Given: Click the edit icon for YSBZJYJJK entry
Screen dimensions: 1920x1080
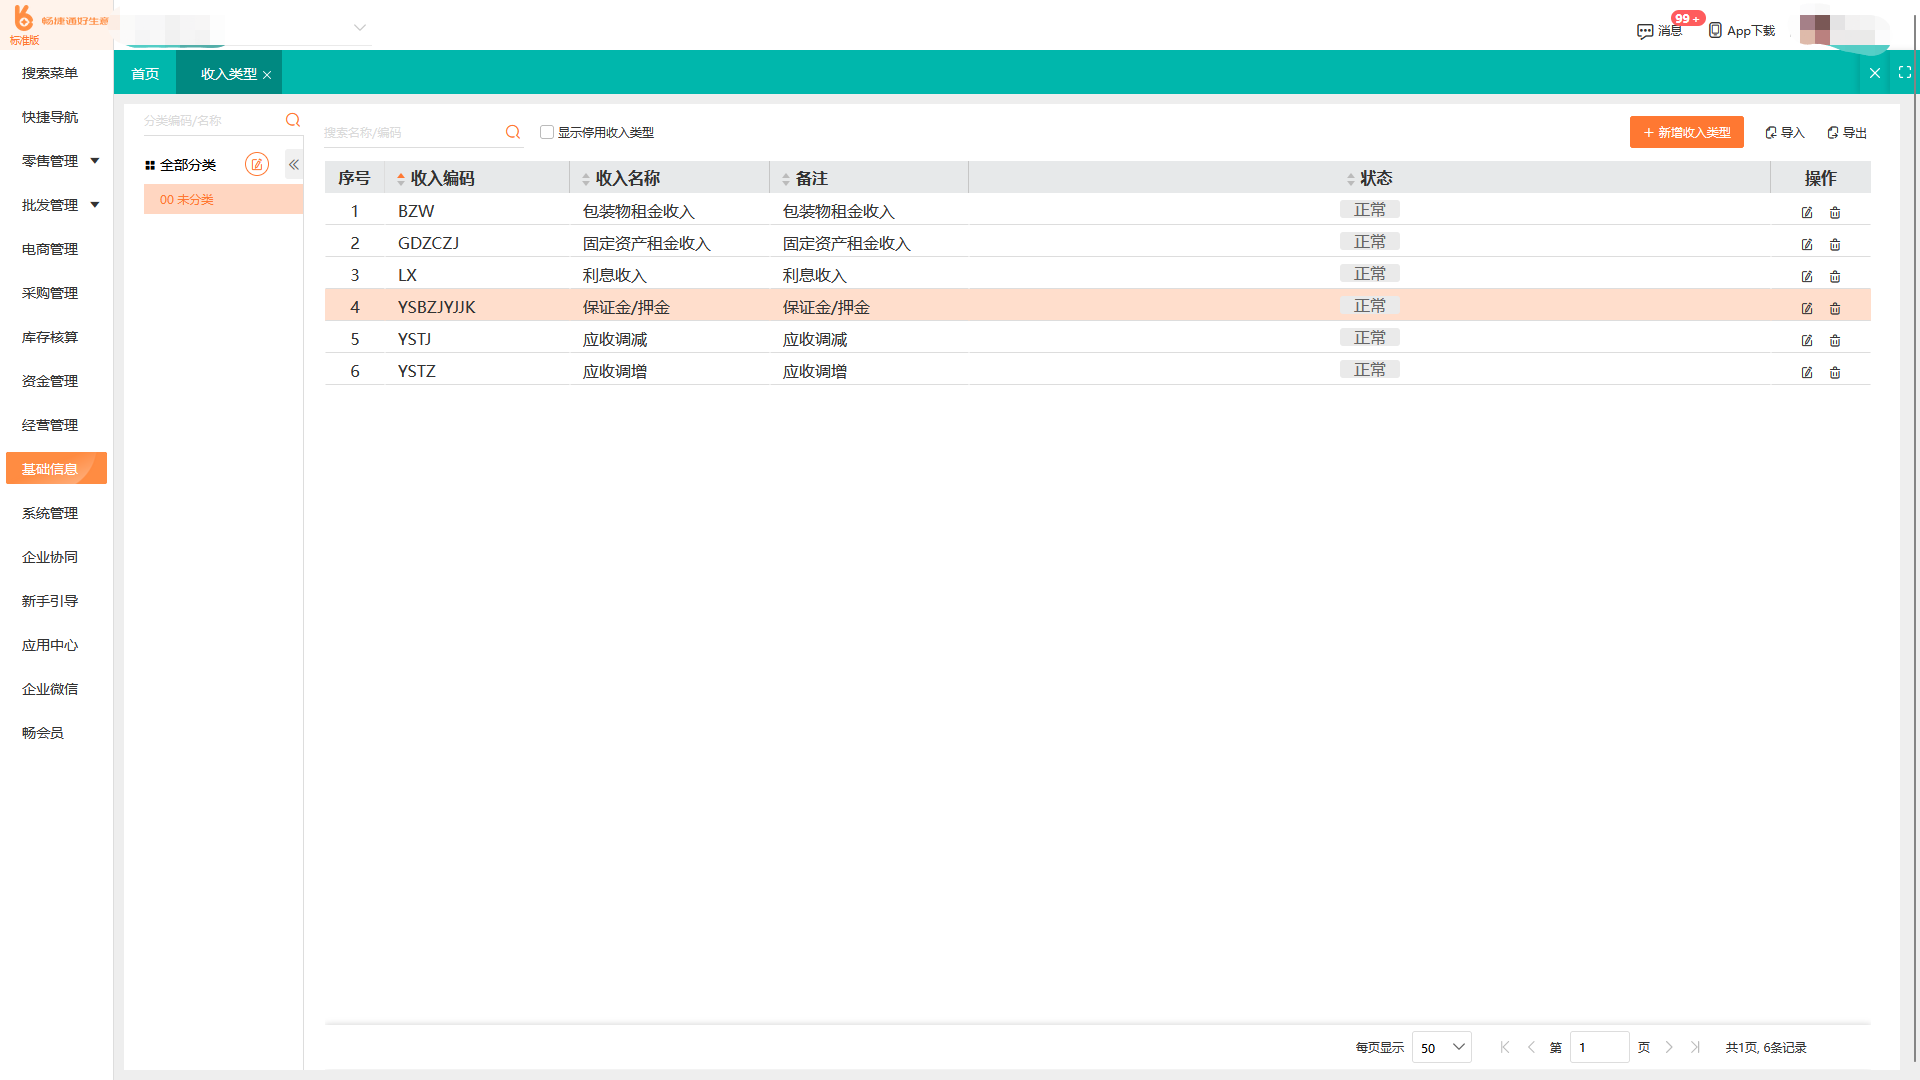Looking at the screenshot, I should (1807, 306).
